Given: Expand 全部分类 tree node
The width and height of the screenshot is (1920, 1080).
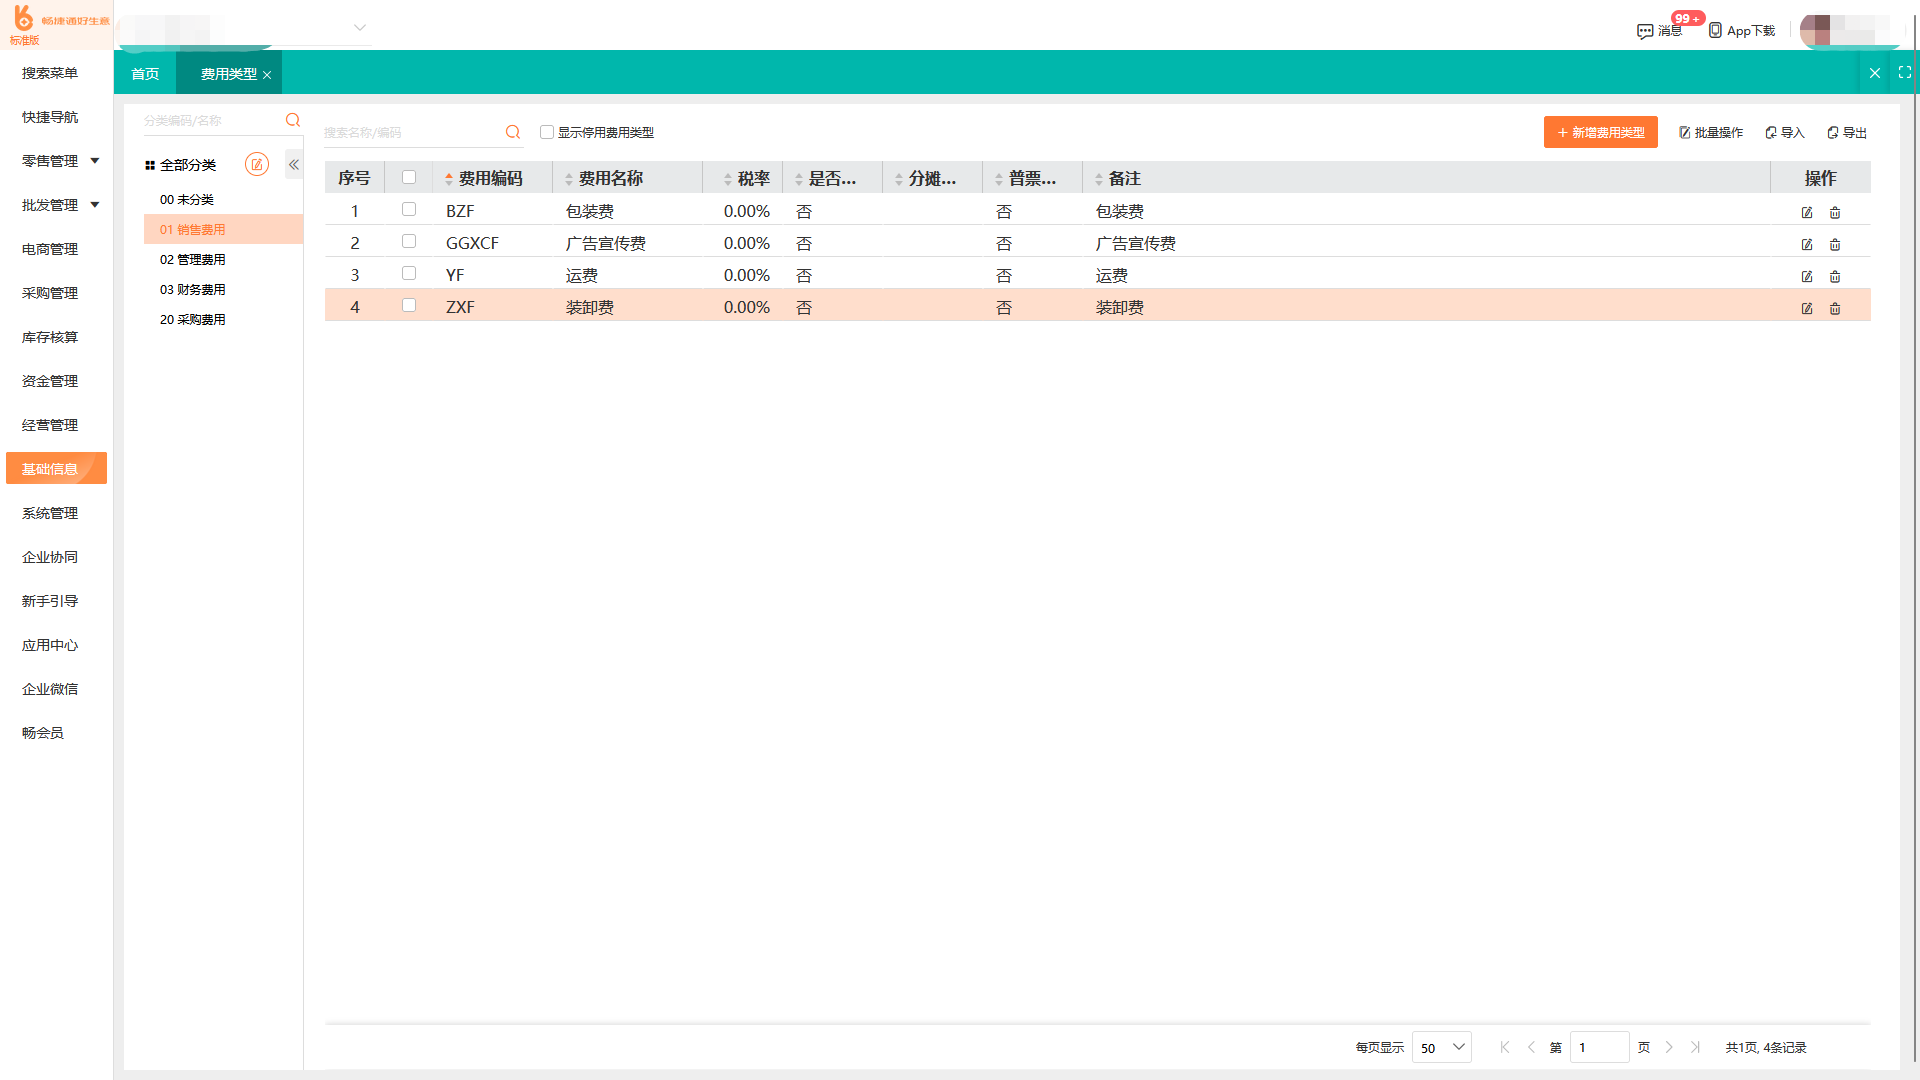Looking at the screenshot, I should (150, 165).
